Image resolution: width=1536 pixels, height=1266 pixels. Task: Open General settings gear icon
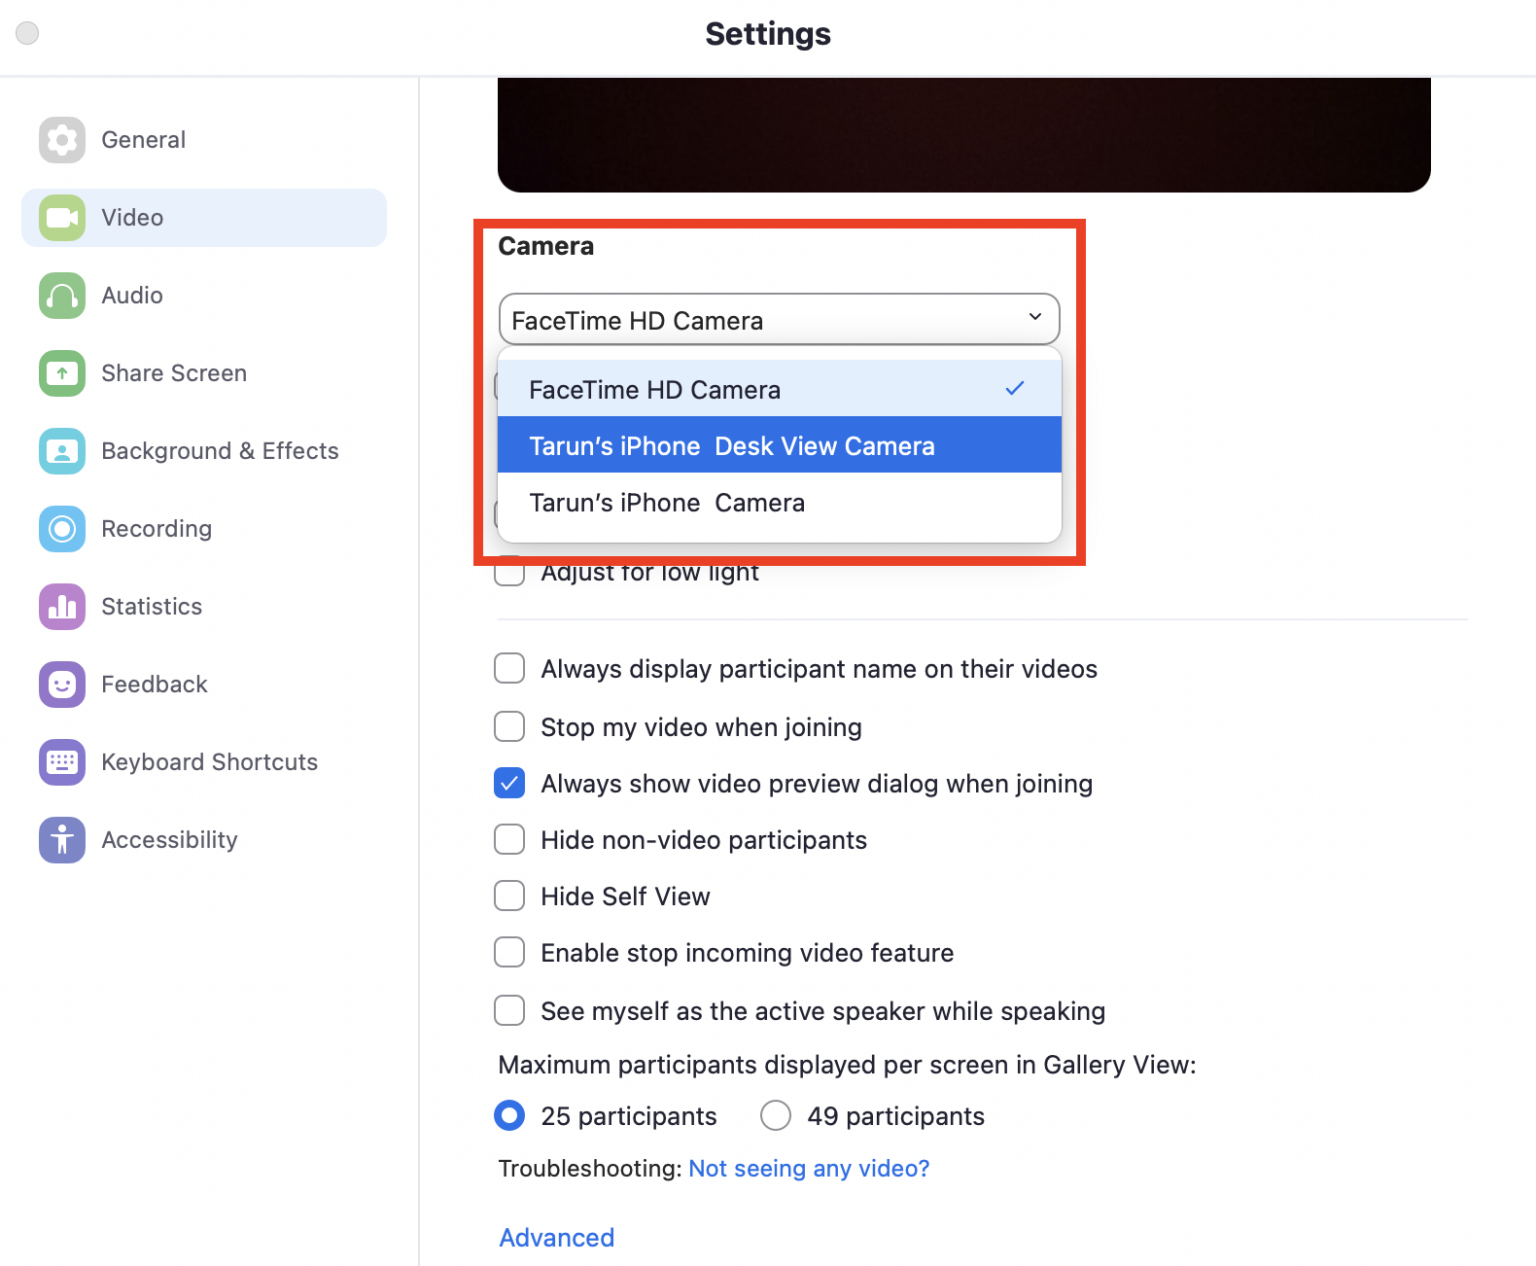[x=62, y=140]
